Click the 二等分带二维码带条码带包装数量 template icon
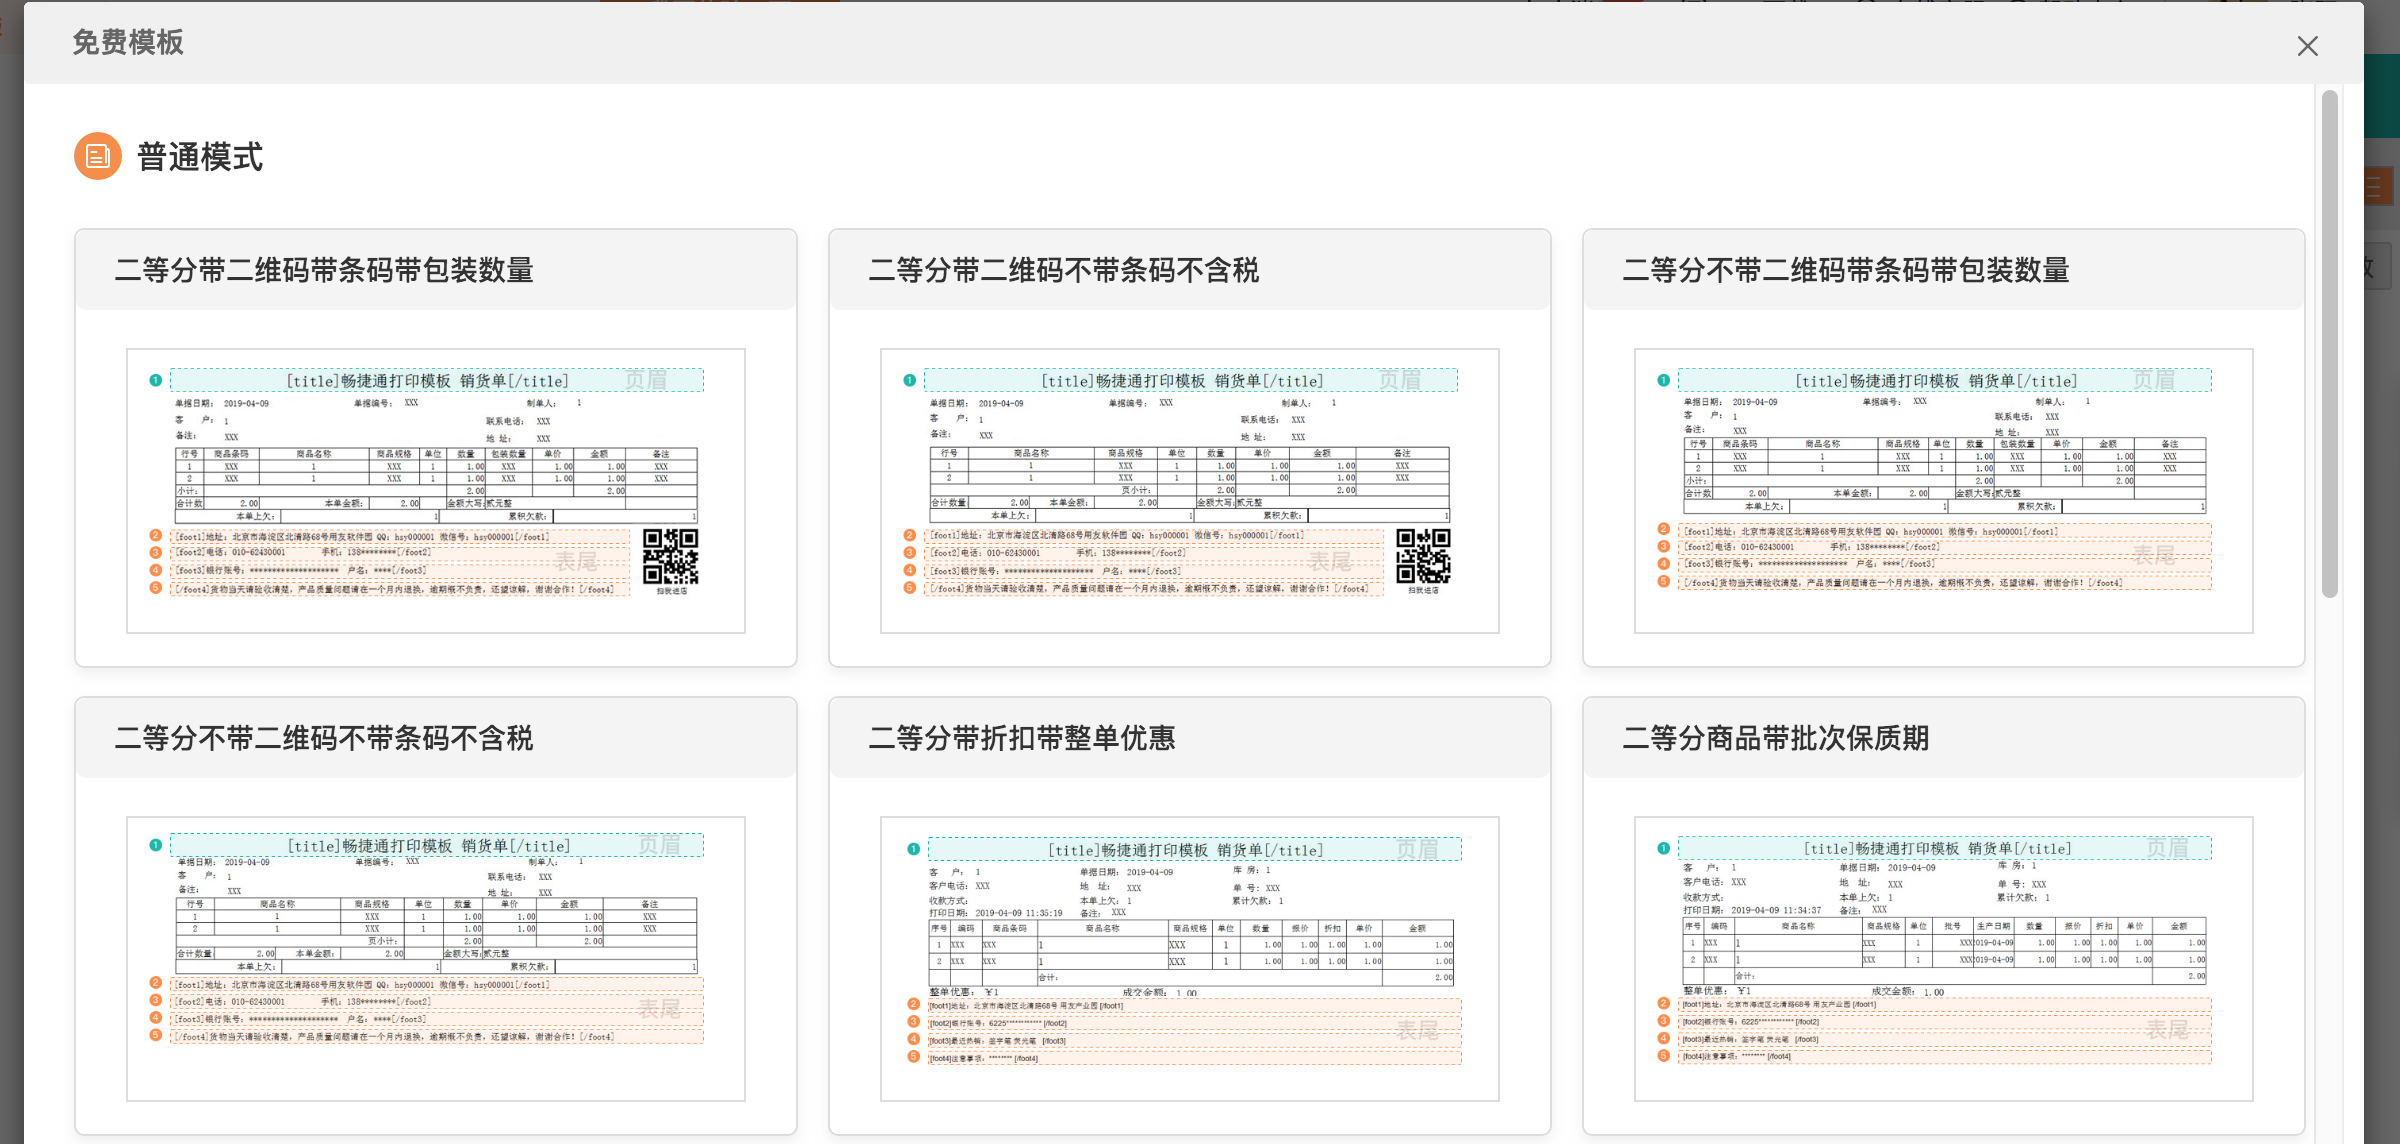 [435, 482]
